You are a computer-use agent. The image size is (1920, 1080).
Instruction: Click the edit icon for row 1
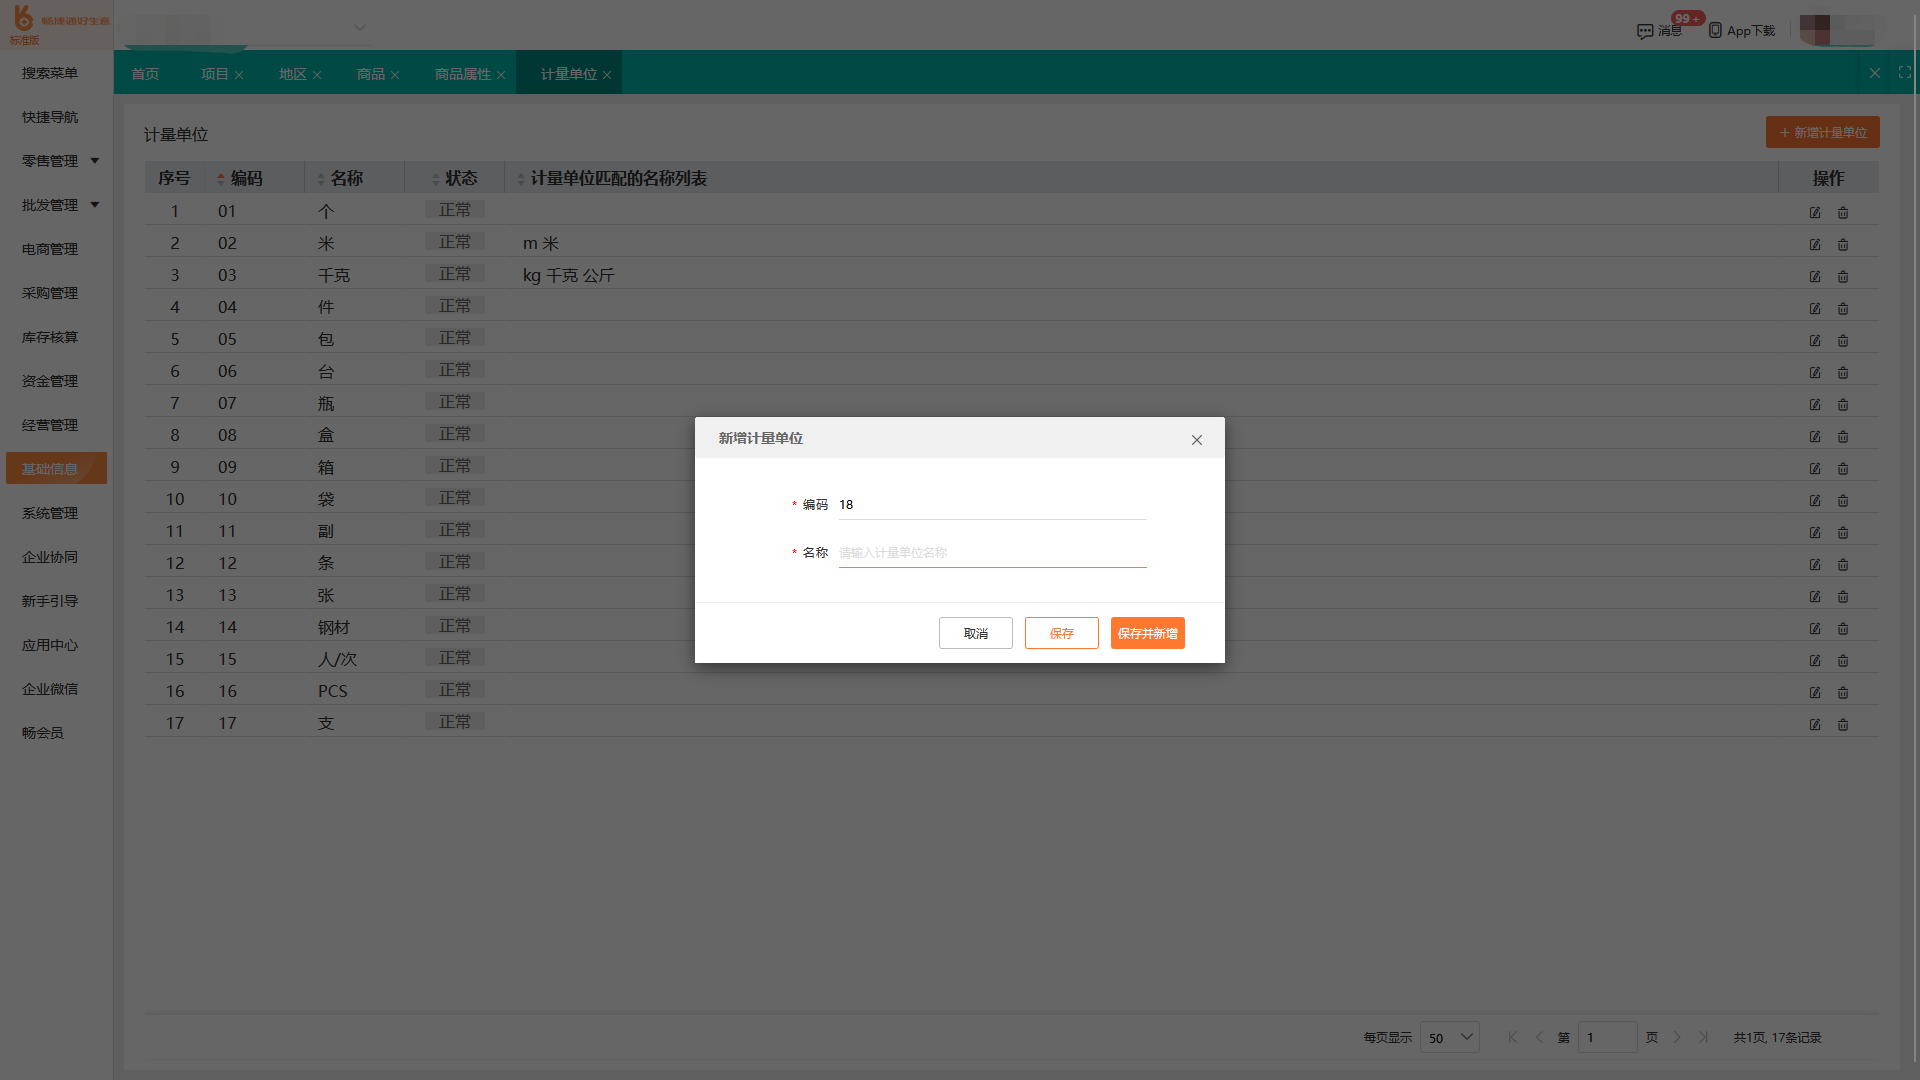pyautogui.click(x=1815, y=212)
